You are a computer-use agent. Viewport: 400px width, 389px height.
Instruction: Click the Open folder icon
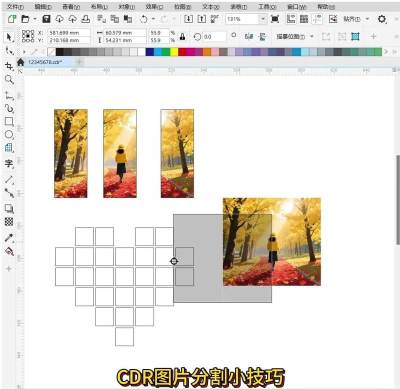25,19
